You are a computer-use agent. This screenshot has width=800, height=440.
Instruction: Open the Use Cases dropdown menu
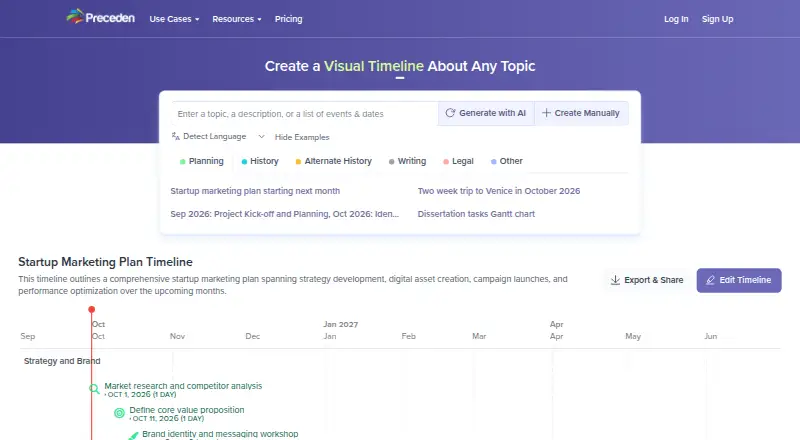click(x=174, y=19)
